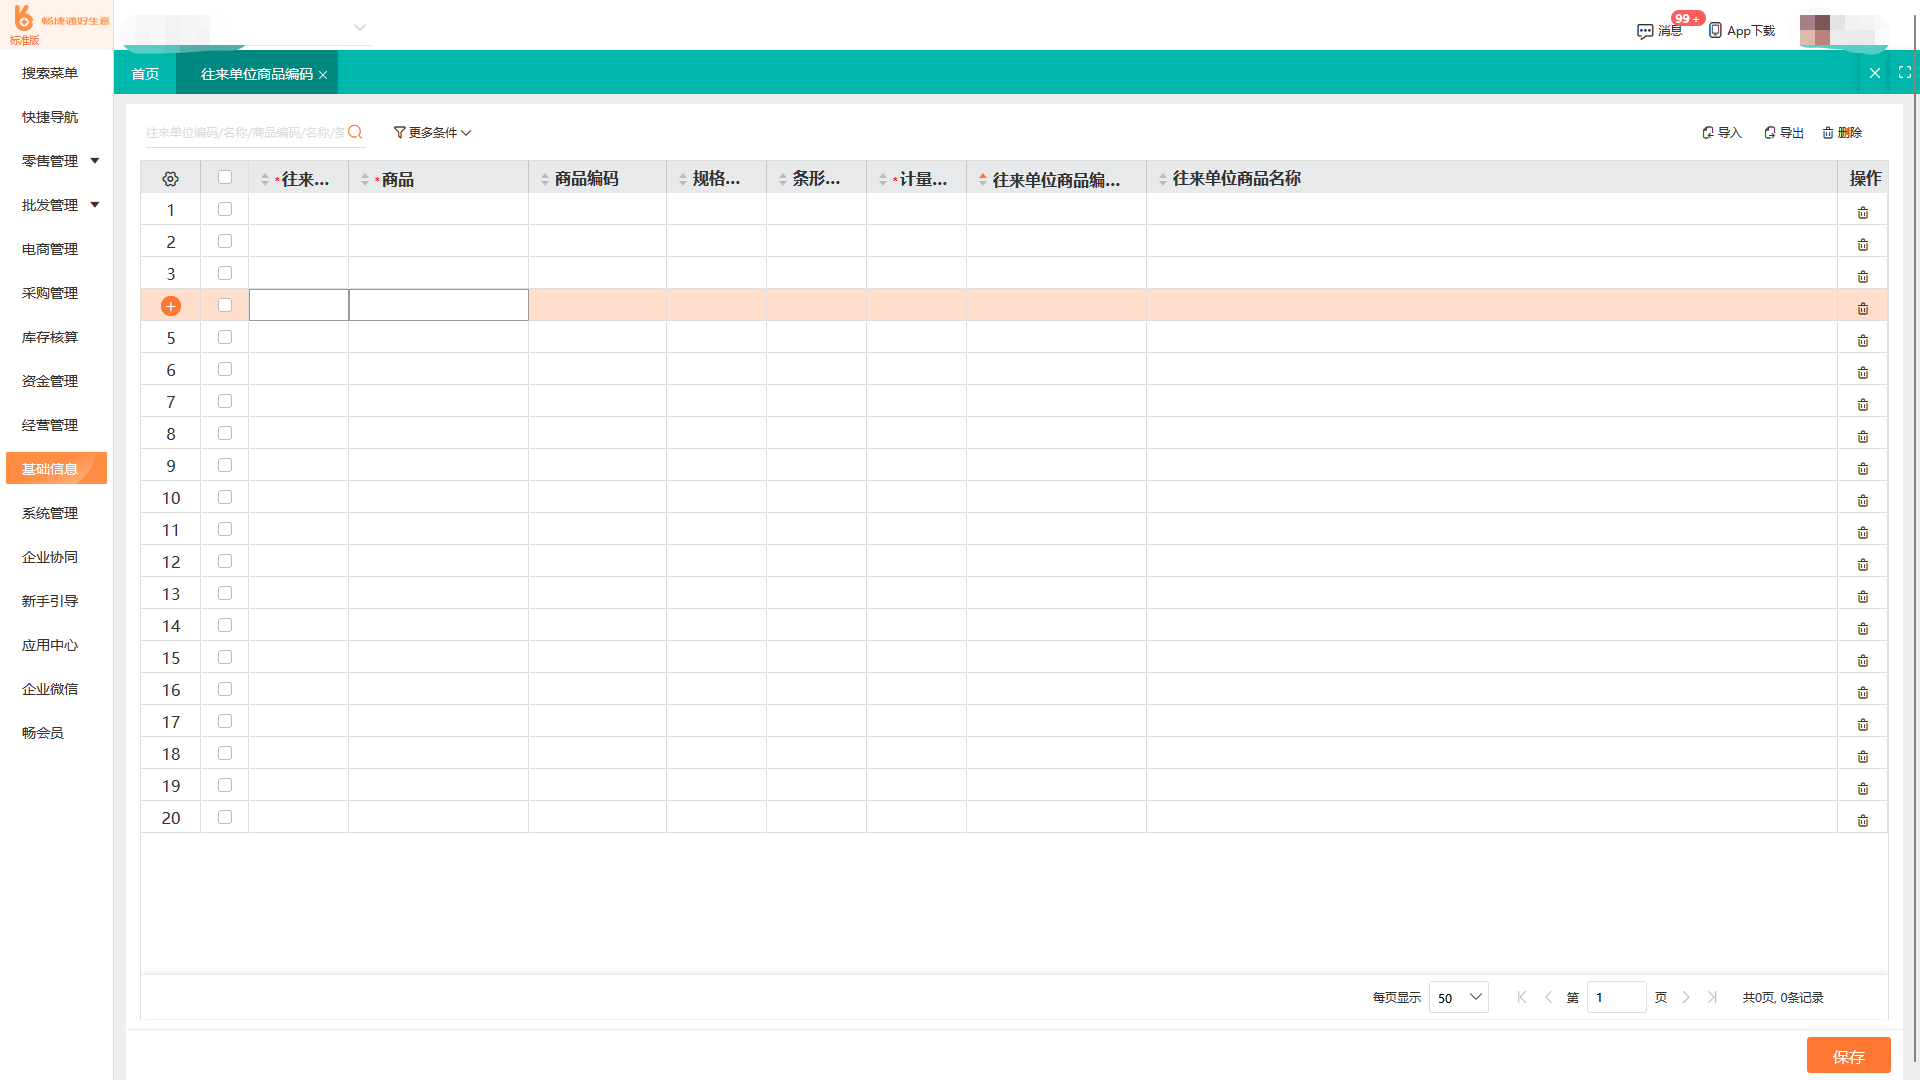Toggle checkbox on row 1
Image resolution: width=1920 pixels, height=1080 pixels.
coord(224,208)
